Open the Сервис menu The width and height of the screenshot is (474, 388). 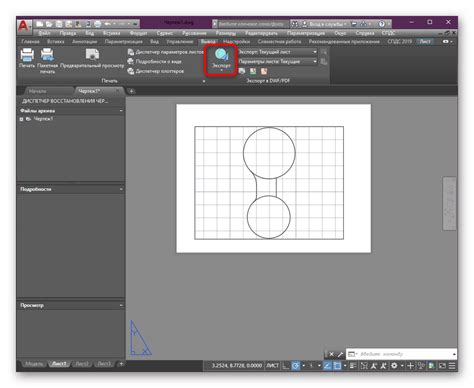[x=165, y=33]
